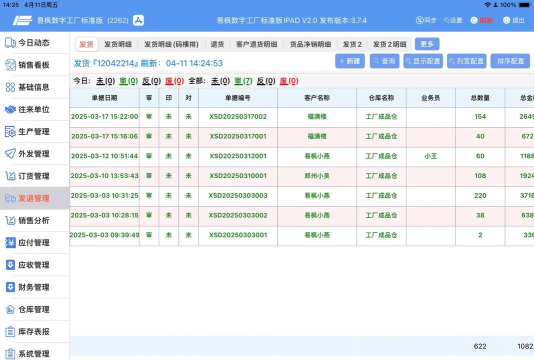Open 显示配置 button
The image size is (534, 360).
pos(423,61)
